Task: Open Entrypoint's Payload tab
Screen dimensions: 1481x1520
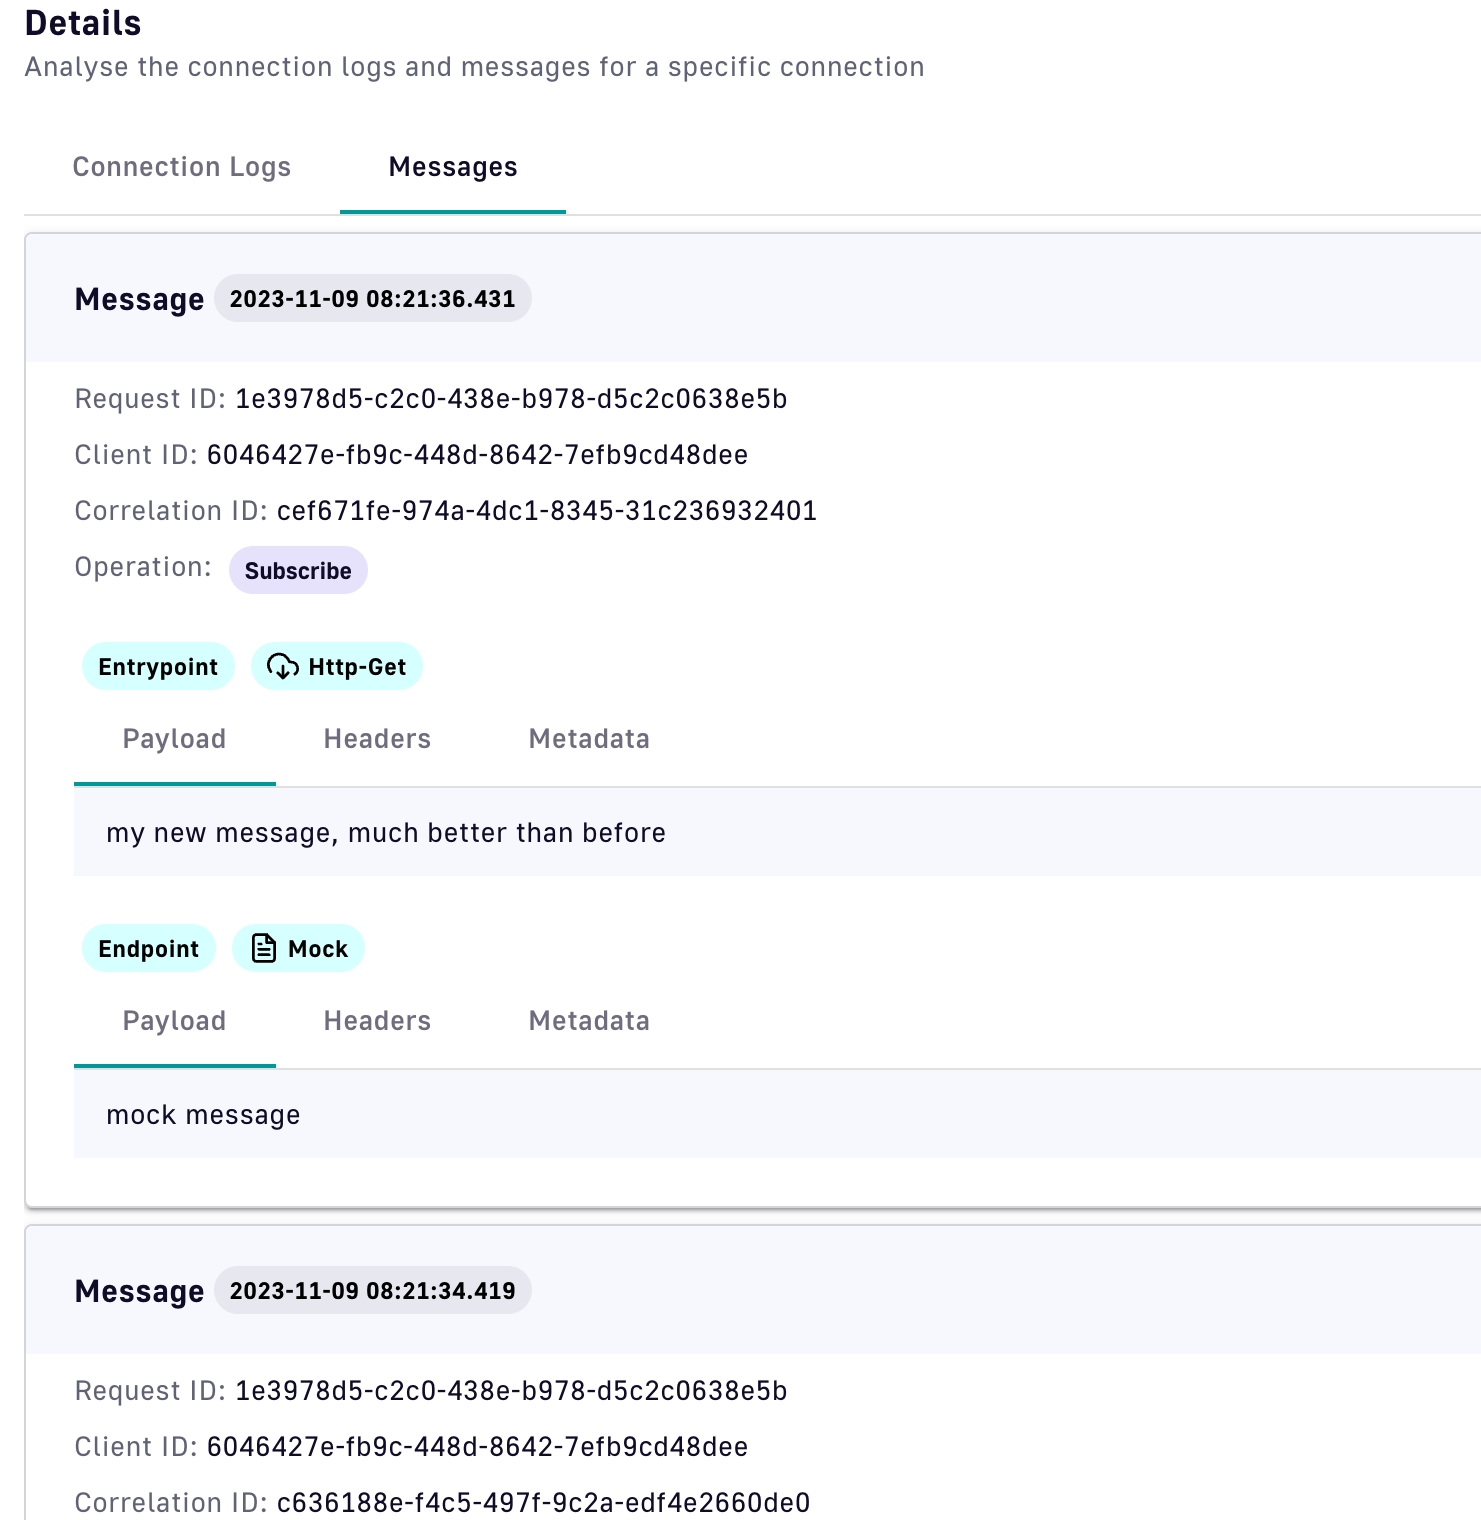Action: tap(174, 739)
